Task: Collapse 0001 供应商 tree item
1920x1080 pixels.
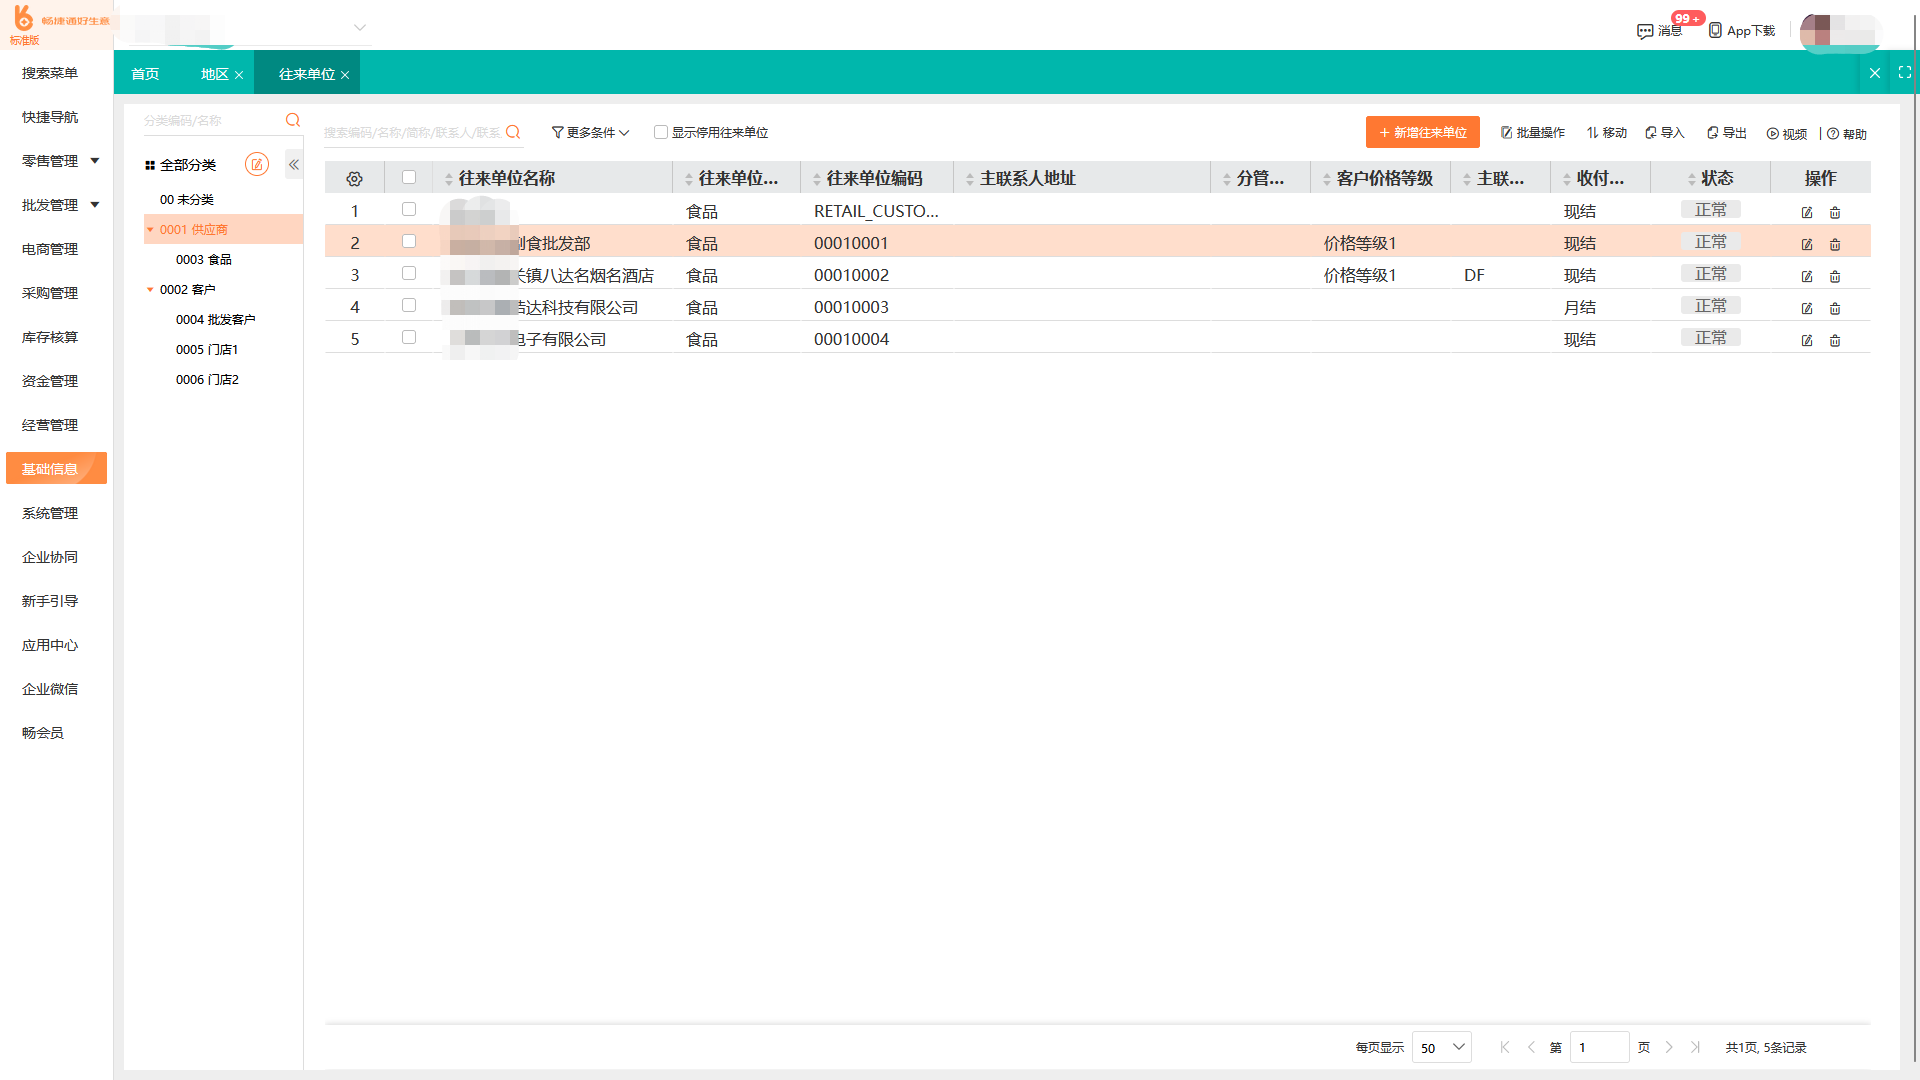Action: 149,229
